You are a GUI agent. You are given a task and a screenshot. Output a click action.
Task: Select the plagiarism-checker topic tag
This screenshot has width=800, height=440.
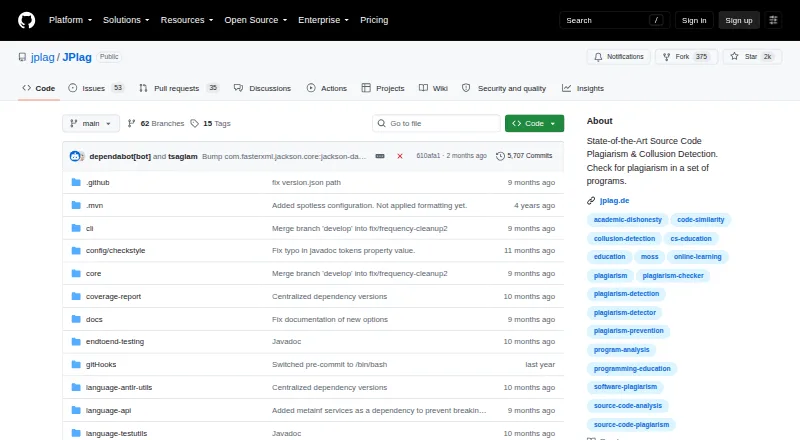(673, 276)
